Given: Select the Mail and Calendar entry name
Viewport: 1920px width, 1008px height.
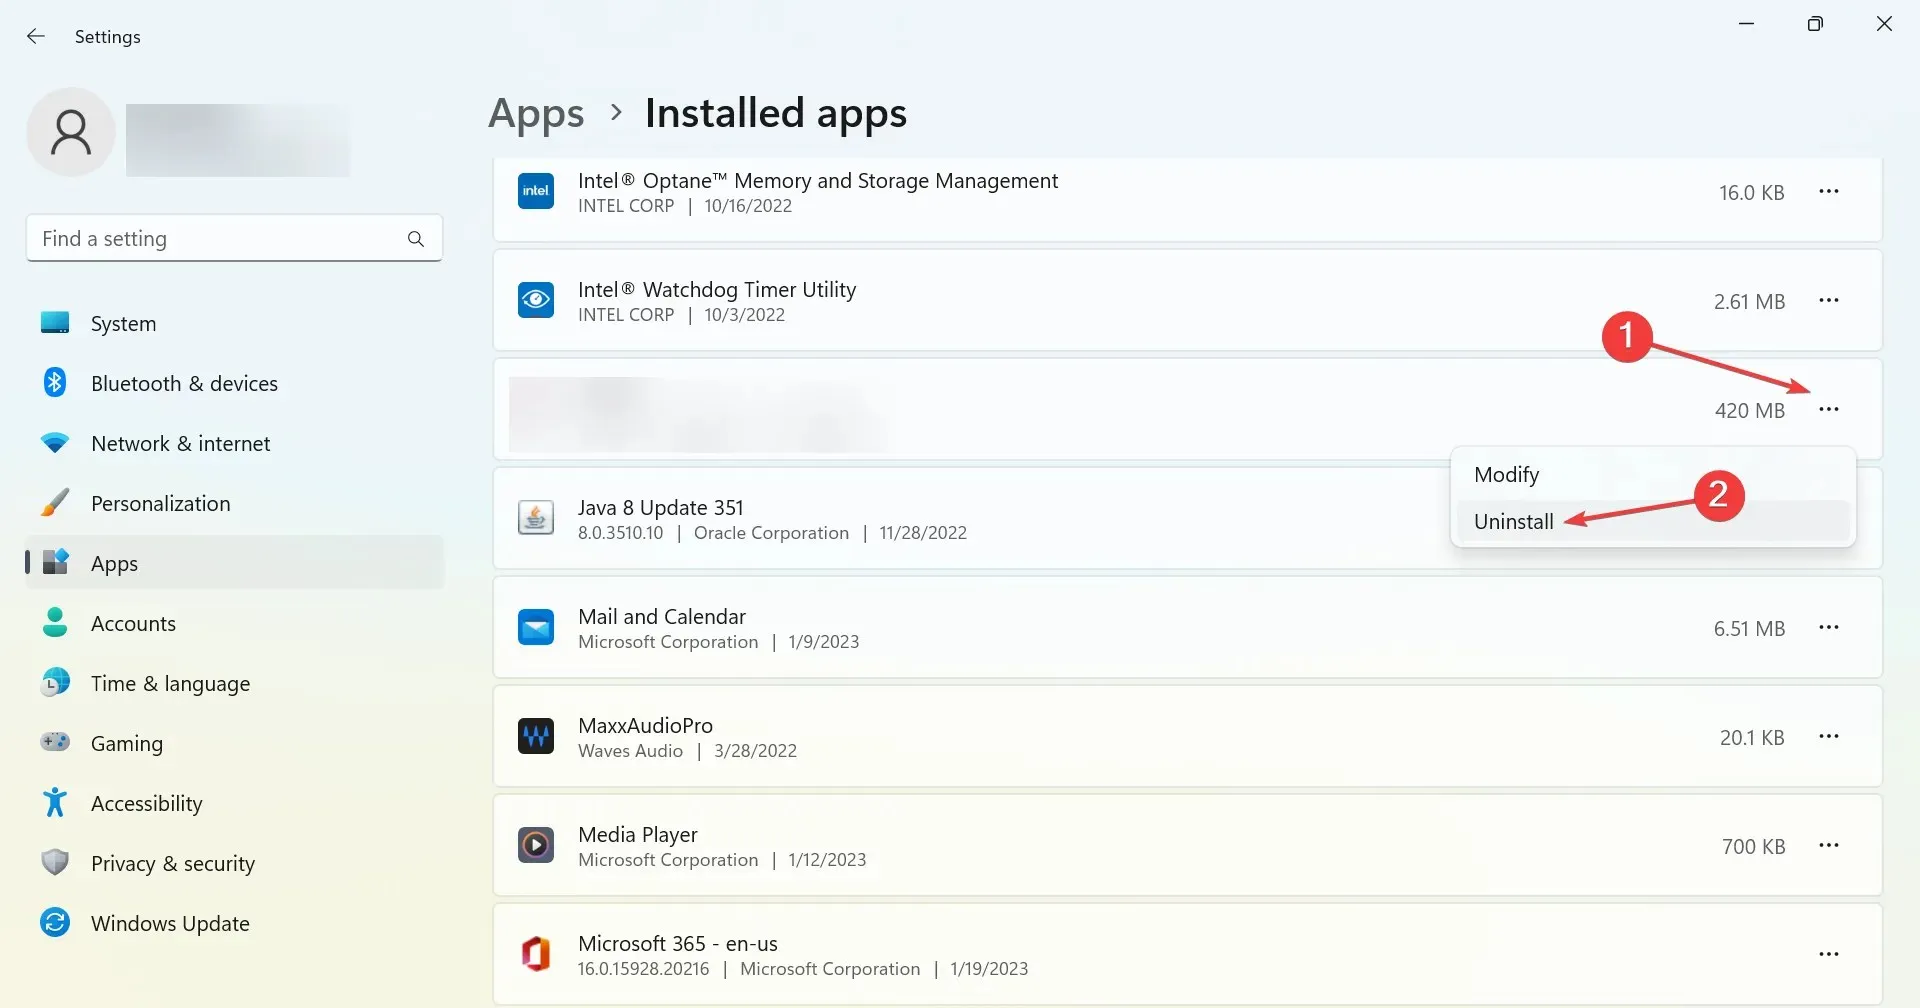Looking at the screenshot, I should 662,617.
